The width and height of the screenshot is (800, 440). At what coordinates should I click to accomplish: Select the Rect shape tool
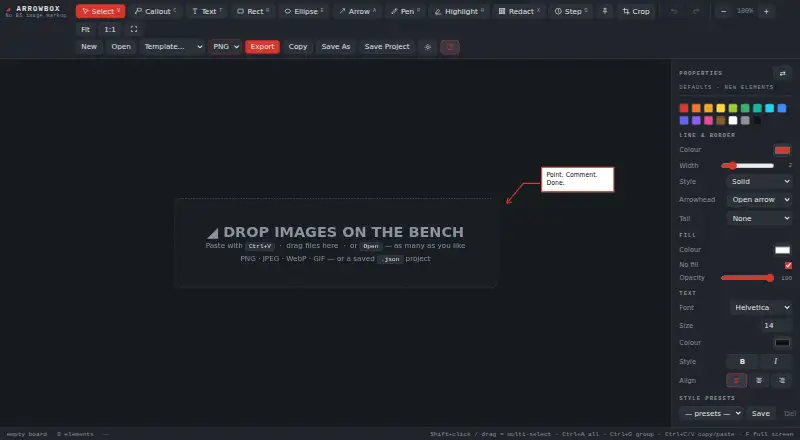point(253,11)
